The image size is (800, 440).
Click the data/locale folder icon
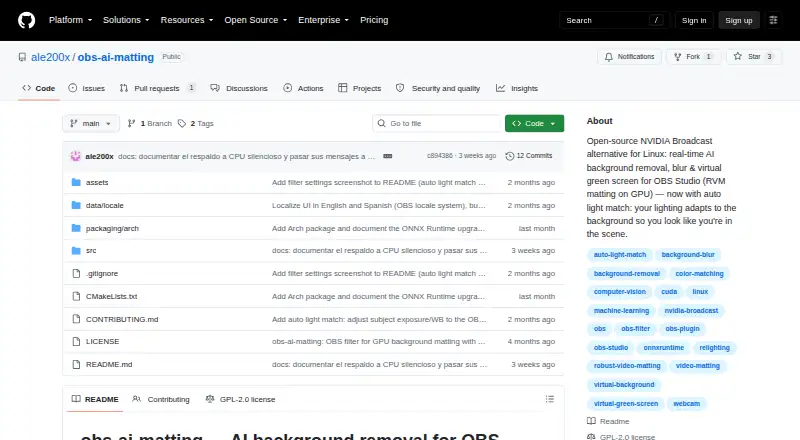76,205
